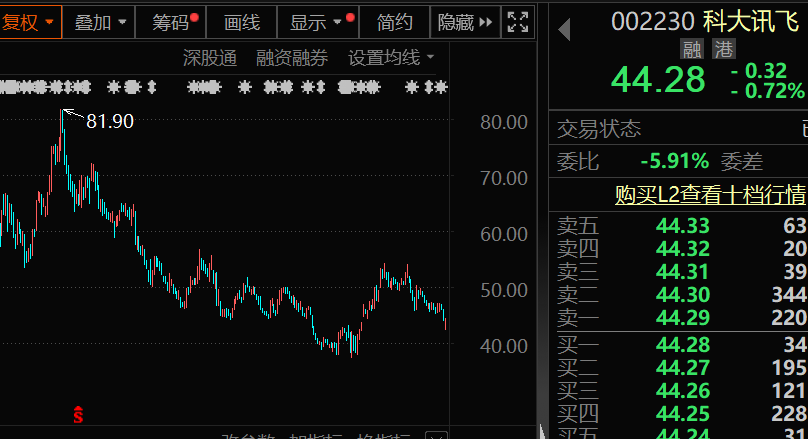Click the 融资融券 tag above chart

291,58
